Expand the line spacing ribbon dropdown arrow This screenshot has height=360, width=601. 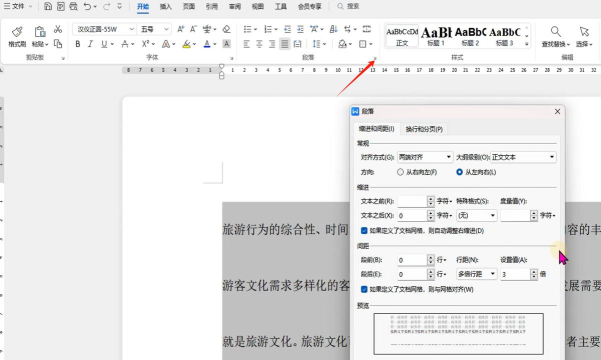(x=325, y=44)
